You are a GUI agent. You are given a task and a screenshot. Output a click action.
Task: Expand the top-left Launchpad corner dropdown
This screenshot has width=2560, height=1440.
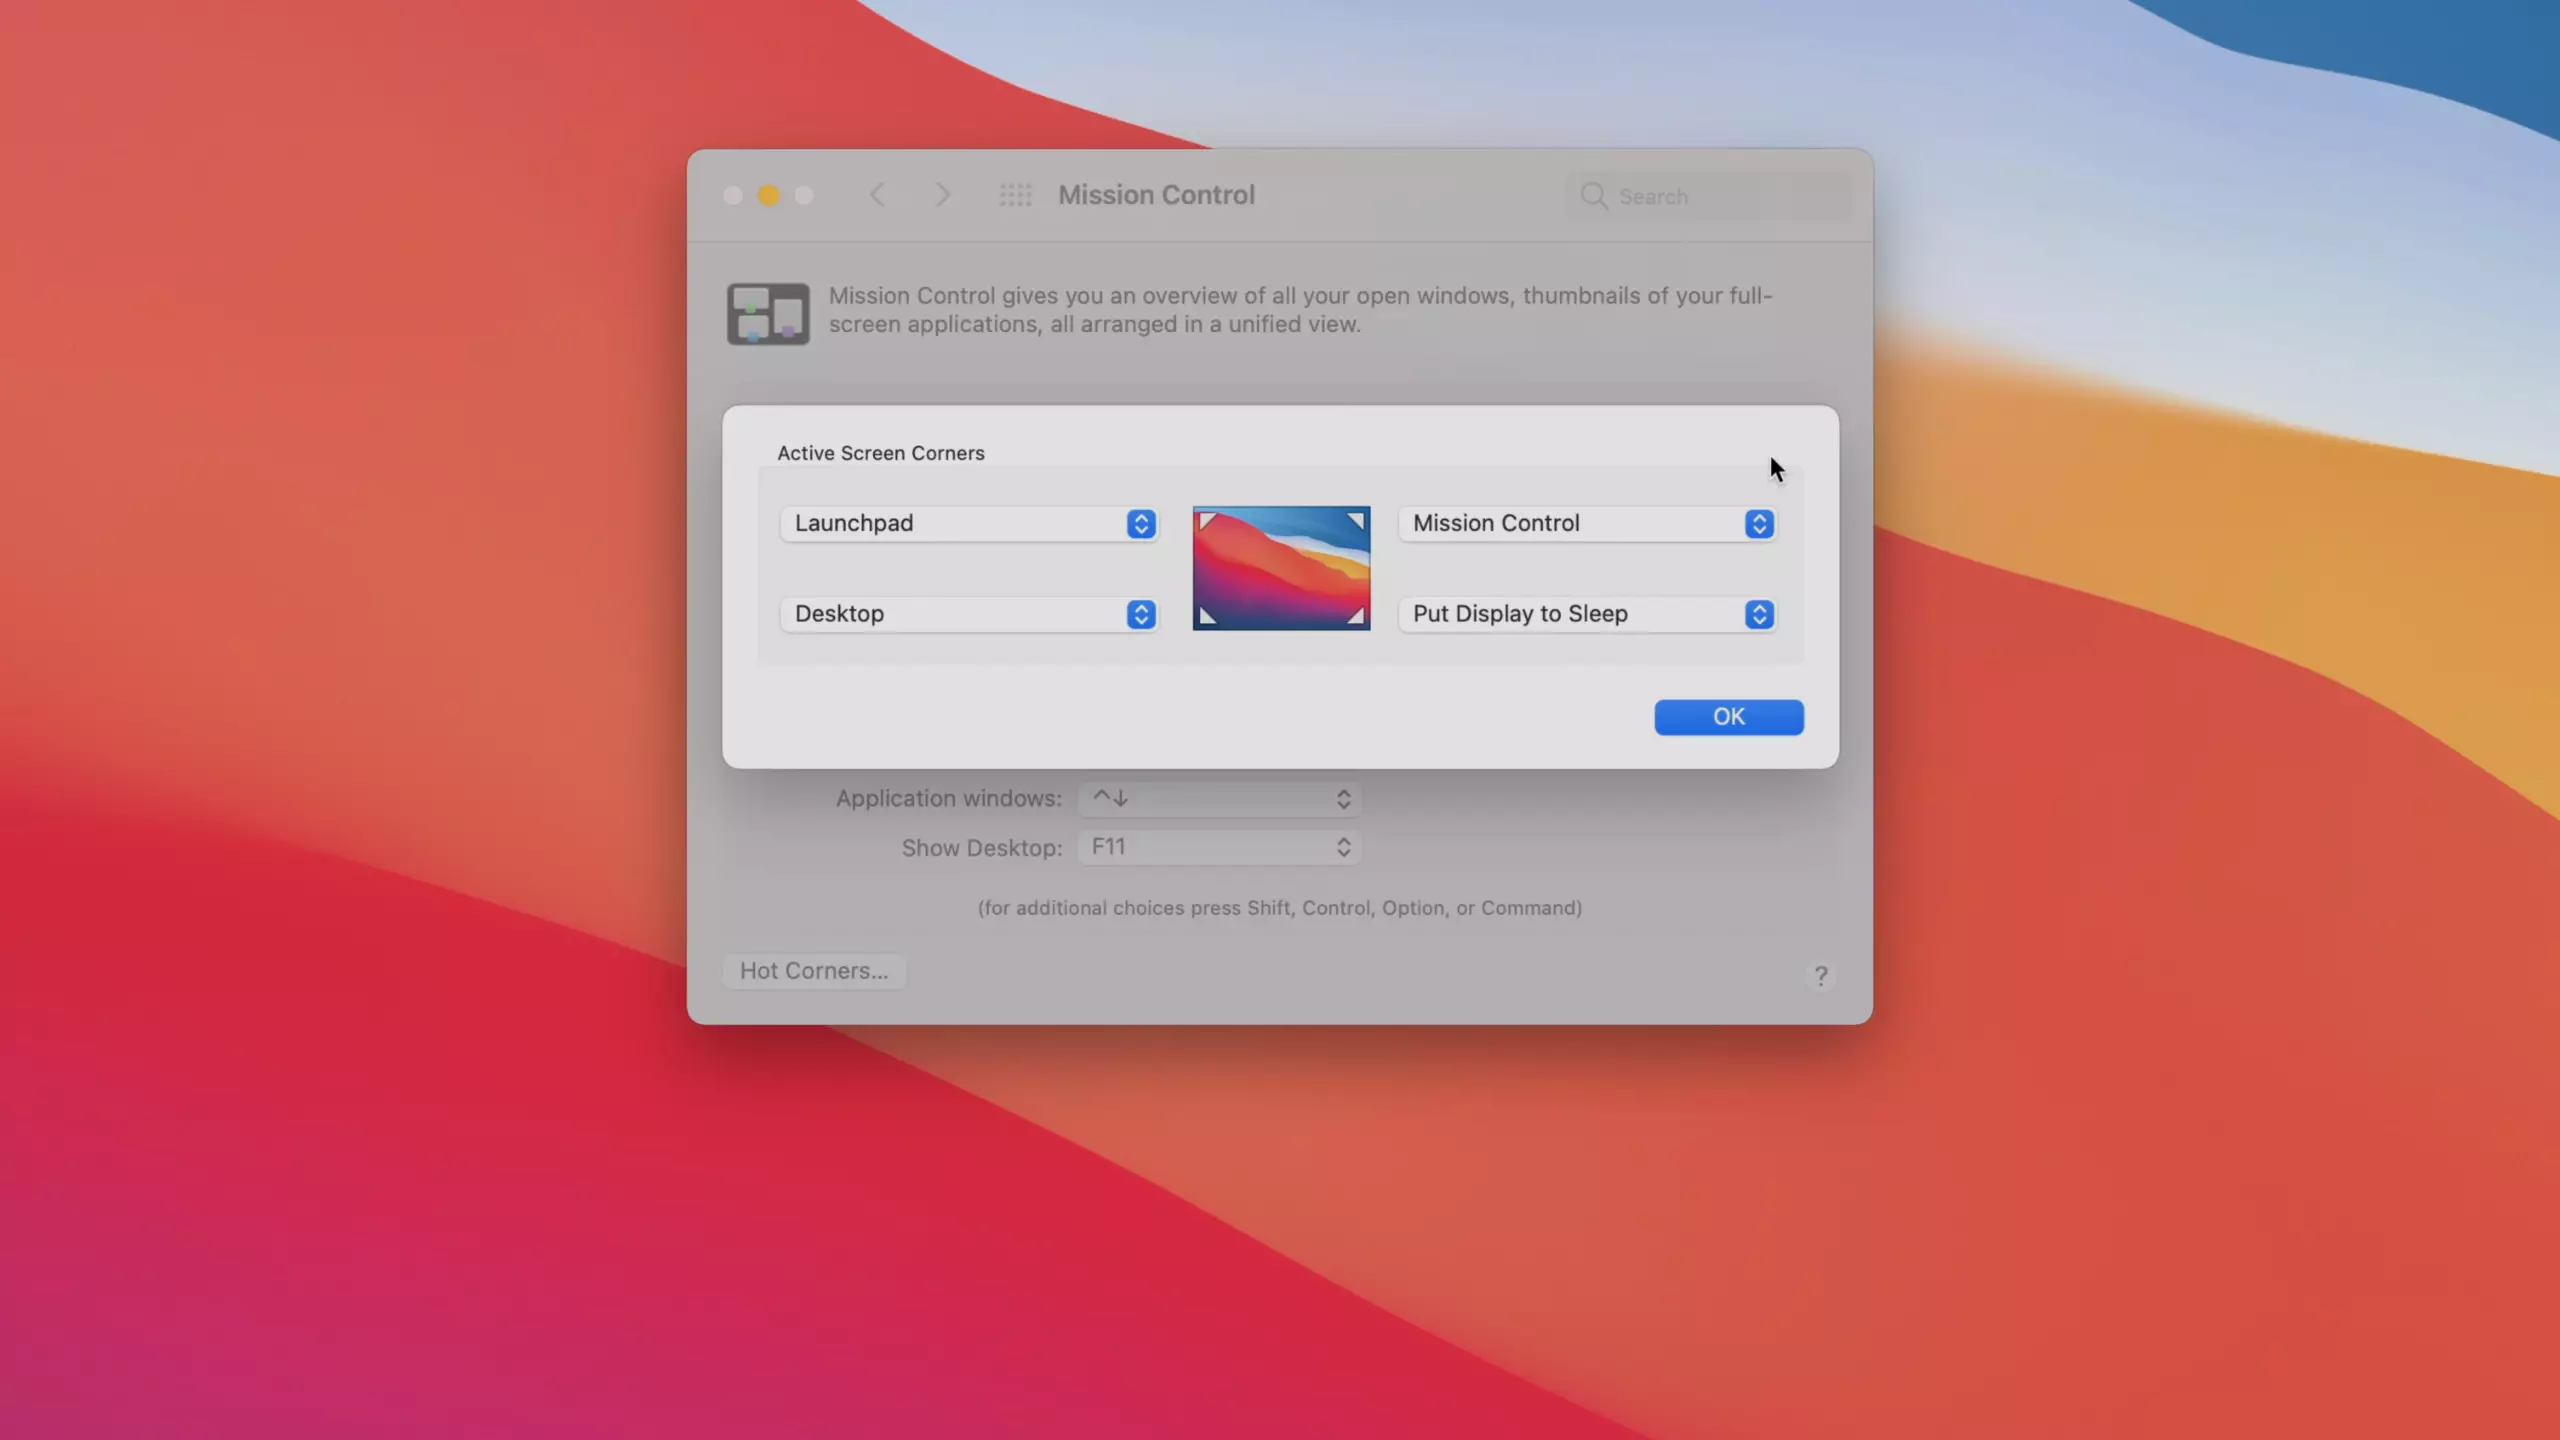click(x=1139, y=522)
